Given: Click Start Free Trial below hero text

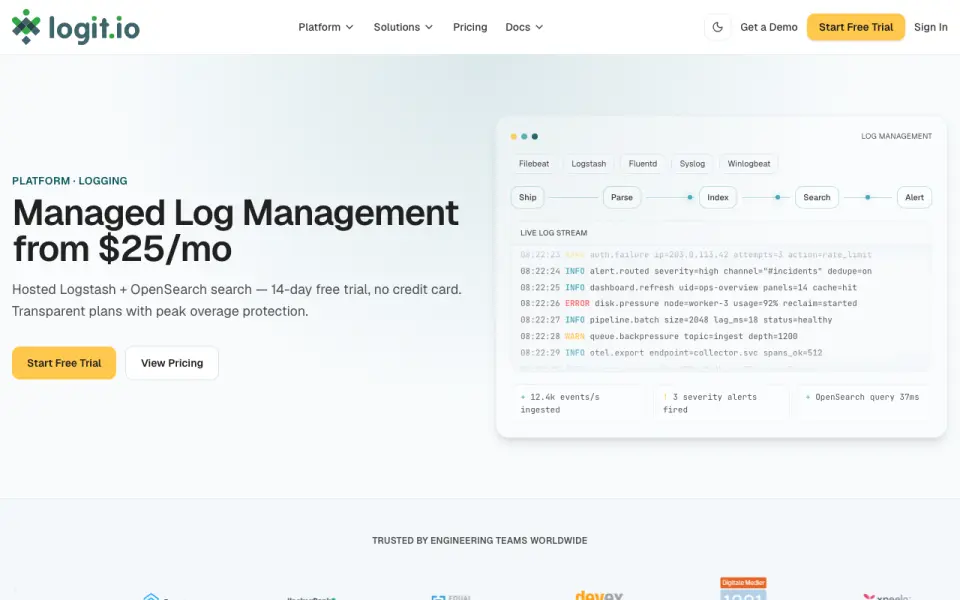Looking at the screenshot, I should [64, 363].
